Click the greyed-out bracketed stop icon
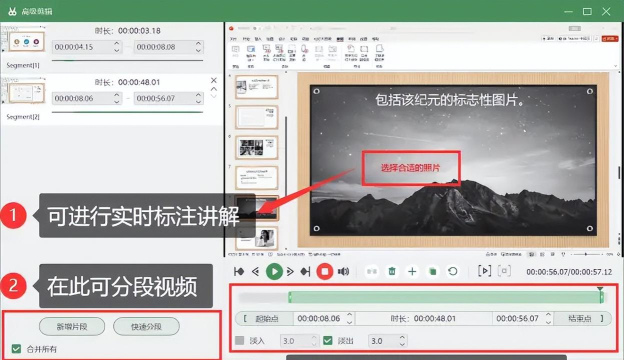Screen dimensions: 624x360 [504, 271]
